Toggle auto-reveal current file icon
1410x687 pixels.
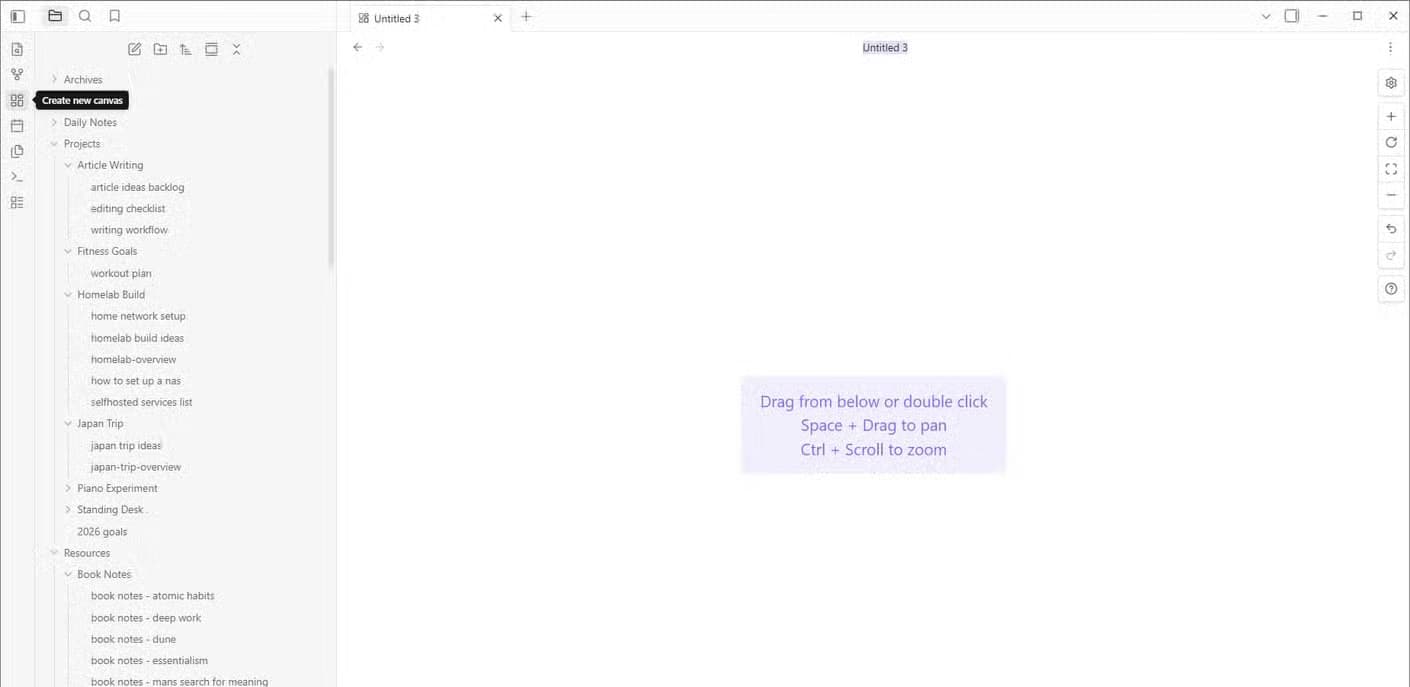coord(211,49)
